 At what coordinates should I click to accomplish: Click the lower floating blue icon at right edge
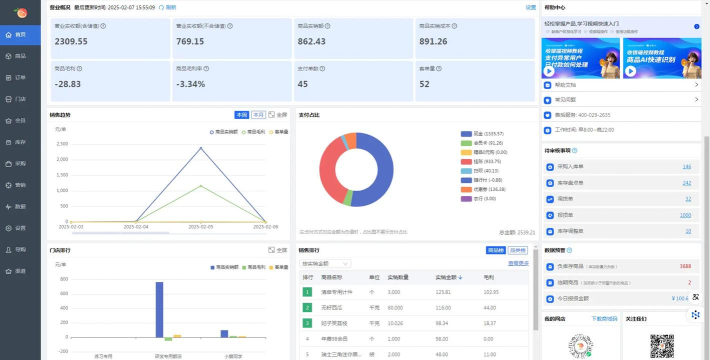[x=696, y=314]
